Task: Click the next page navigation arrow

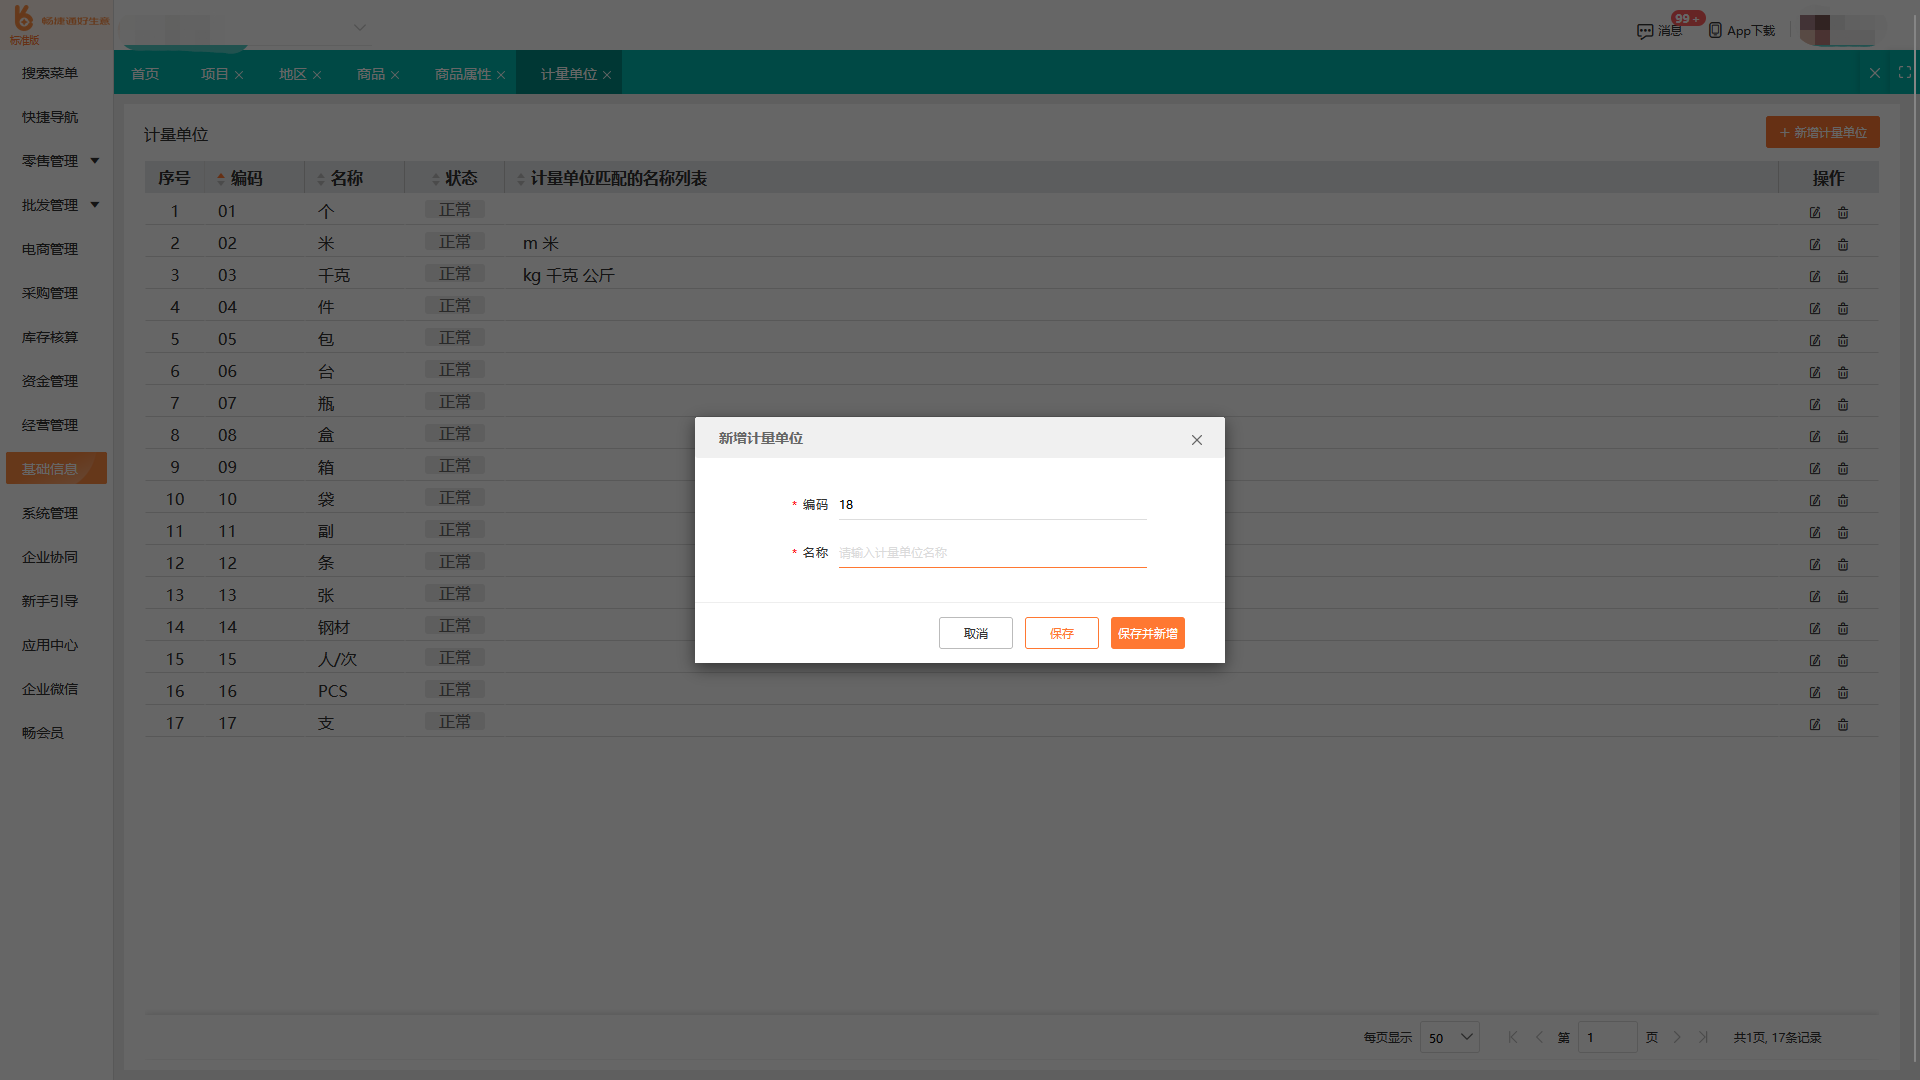Action: tap(1677, 1038)
